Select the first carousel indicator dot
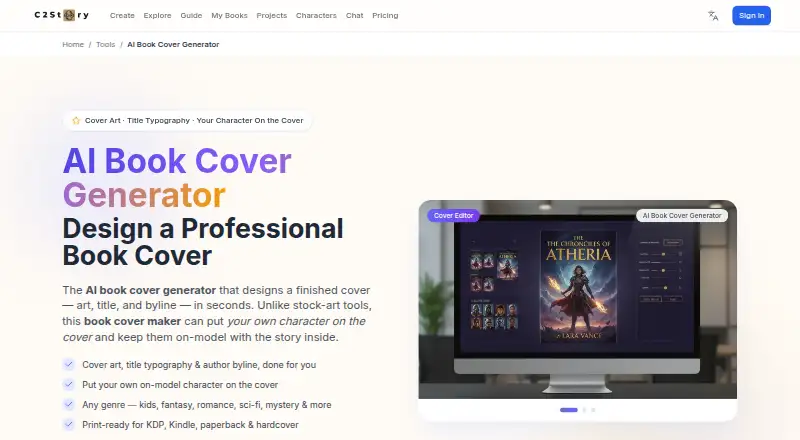Viewport: 800px width, 440px height. [x=568, y=410]
